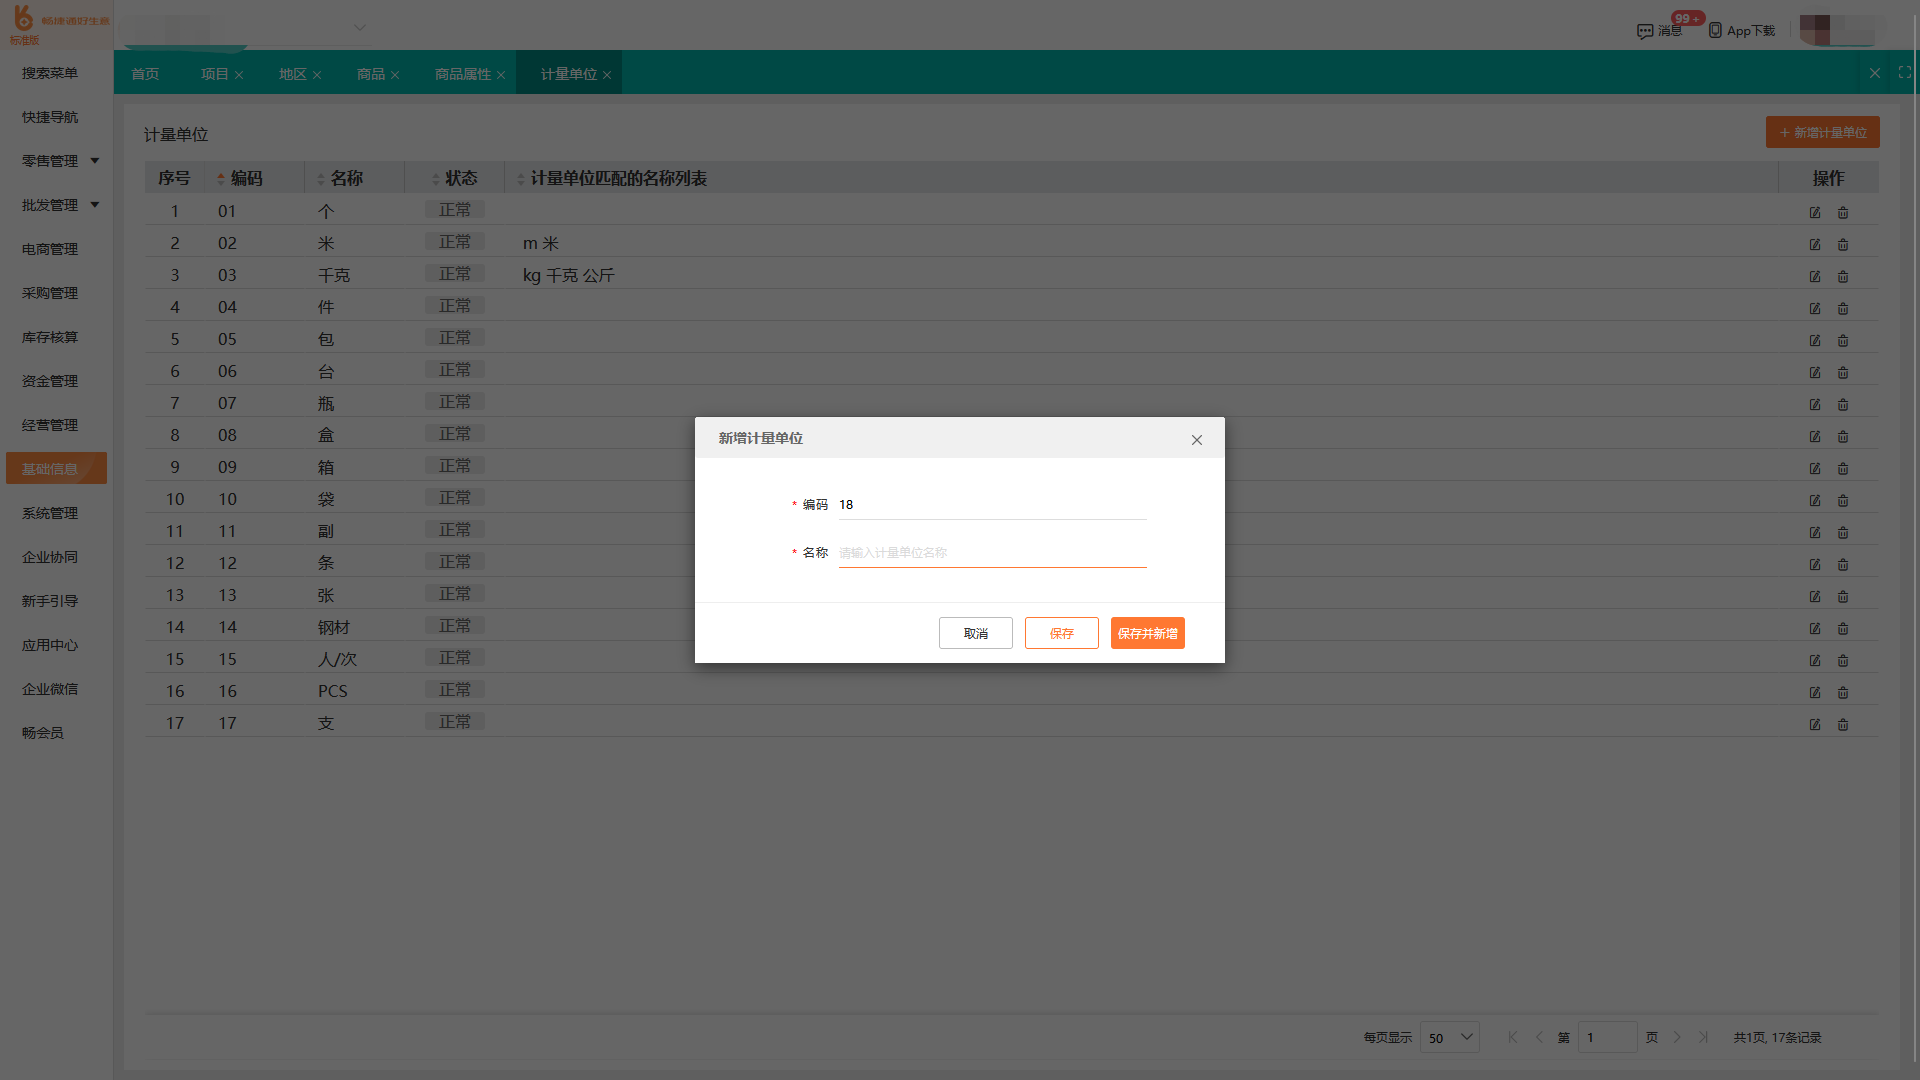This screenshot has height=1080, width=1920.
Task: Click 保存并新增 orange button
Action: pyautogui.click(x=1146, y=633)
